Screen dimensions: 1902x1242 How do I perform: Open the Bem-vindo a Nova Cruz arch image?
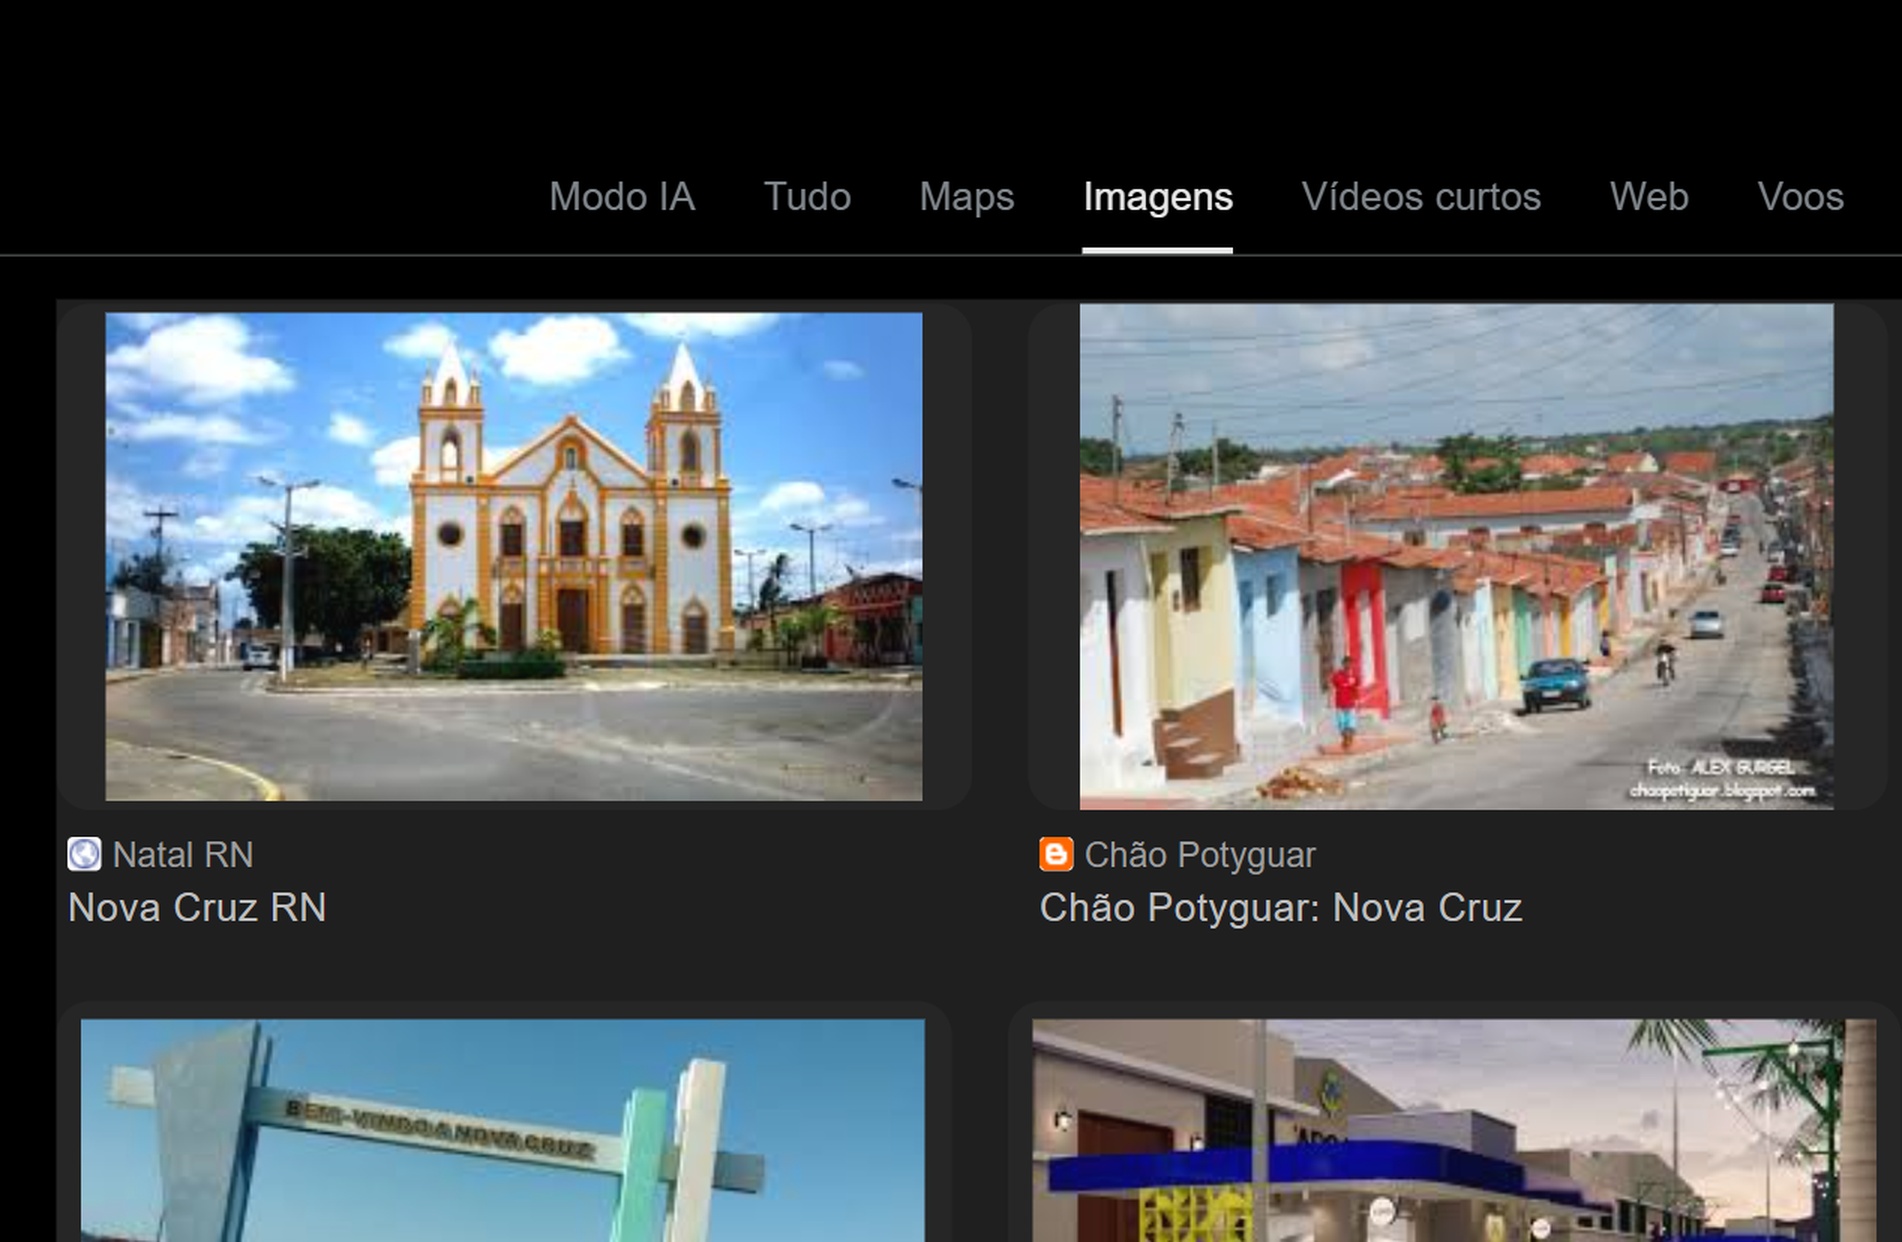pyautogui.click(x=502, y=1130)
